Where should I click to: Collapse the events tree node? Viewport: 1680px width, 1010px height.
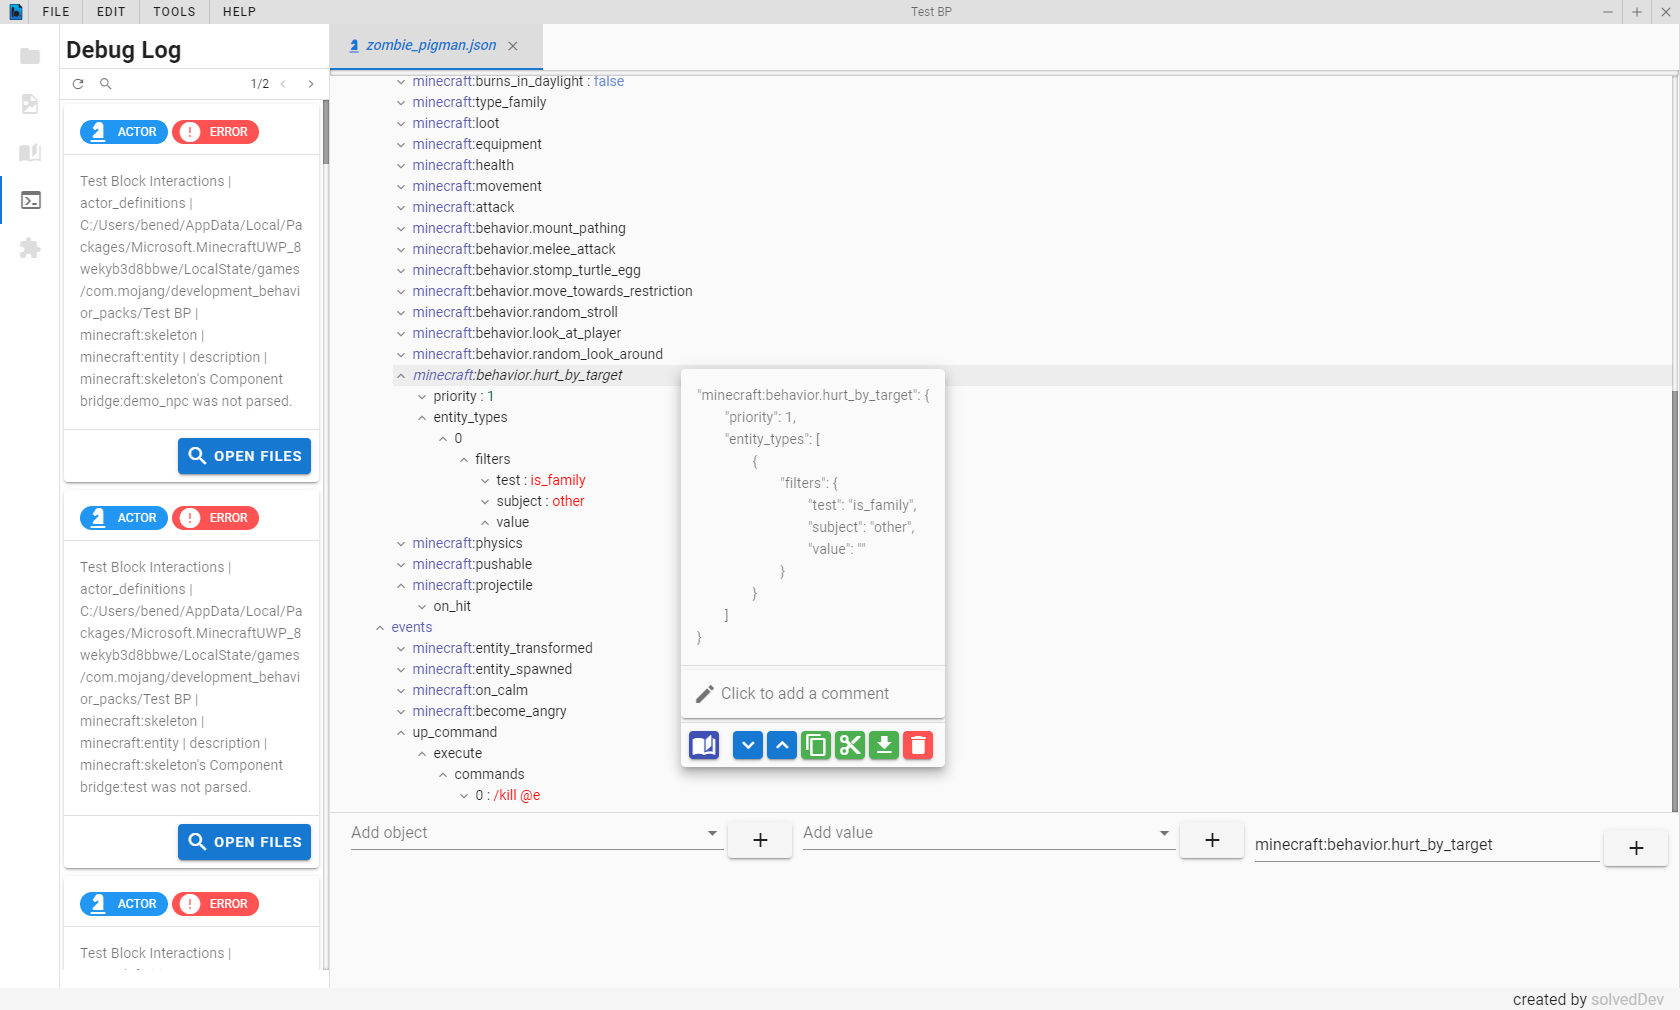coord(379,627)
